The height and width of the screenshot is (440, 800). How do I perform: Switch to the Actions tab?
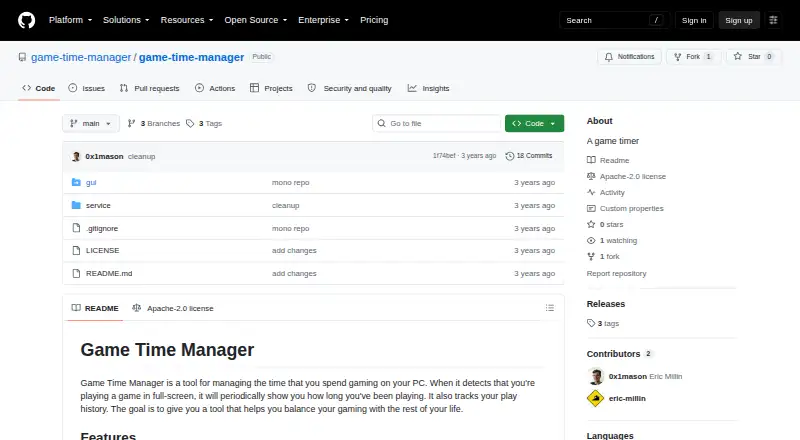(215, 88)
